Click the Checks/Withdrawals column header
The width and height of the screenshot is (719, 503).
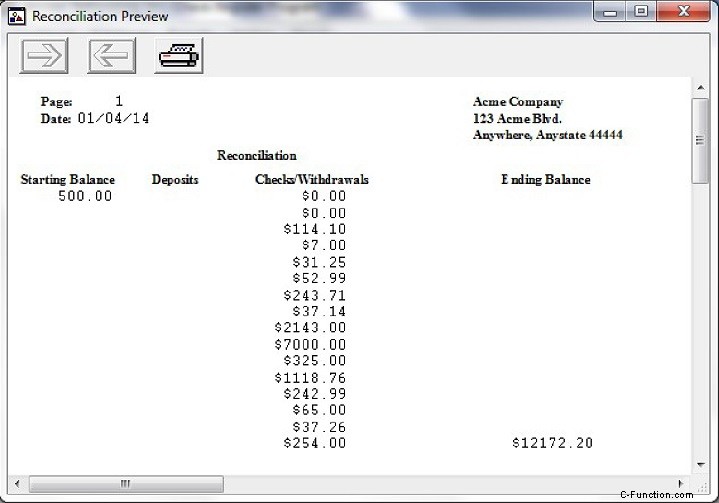[312, 180]
